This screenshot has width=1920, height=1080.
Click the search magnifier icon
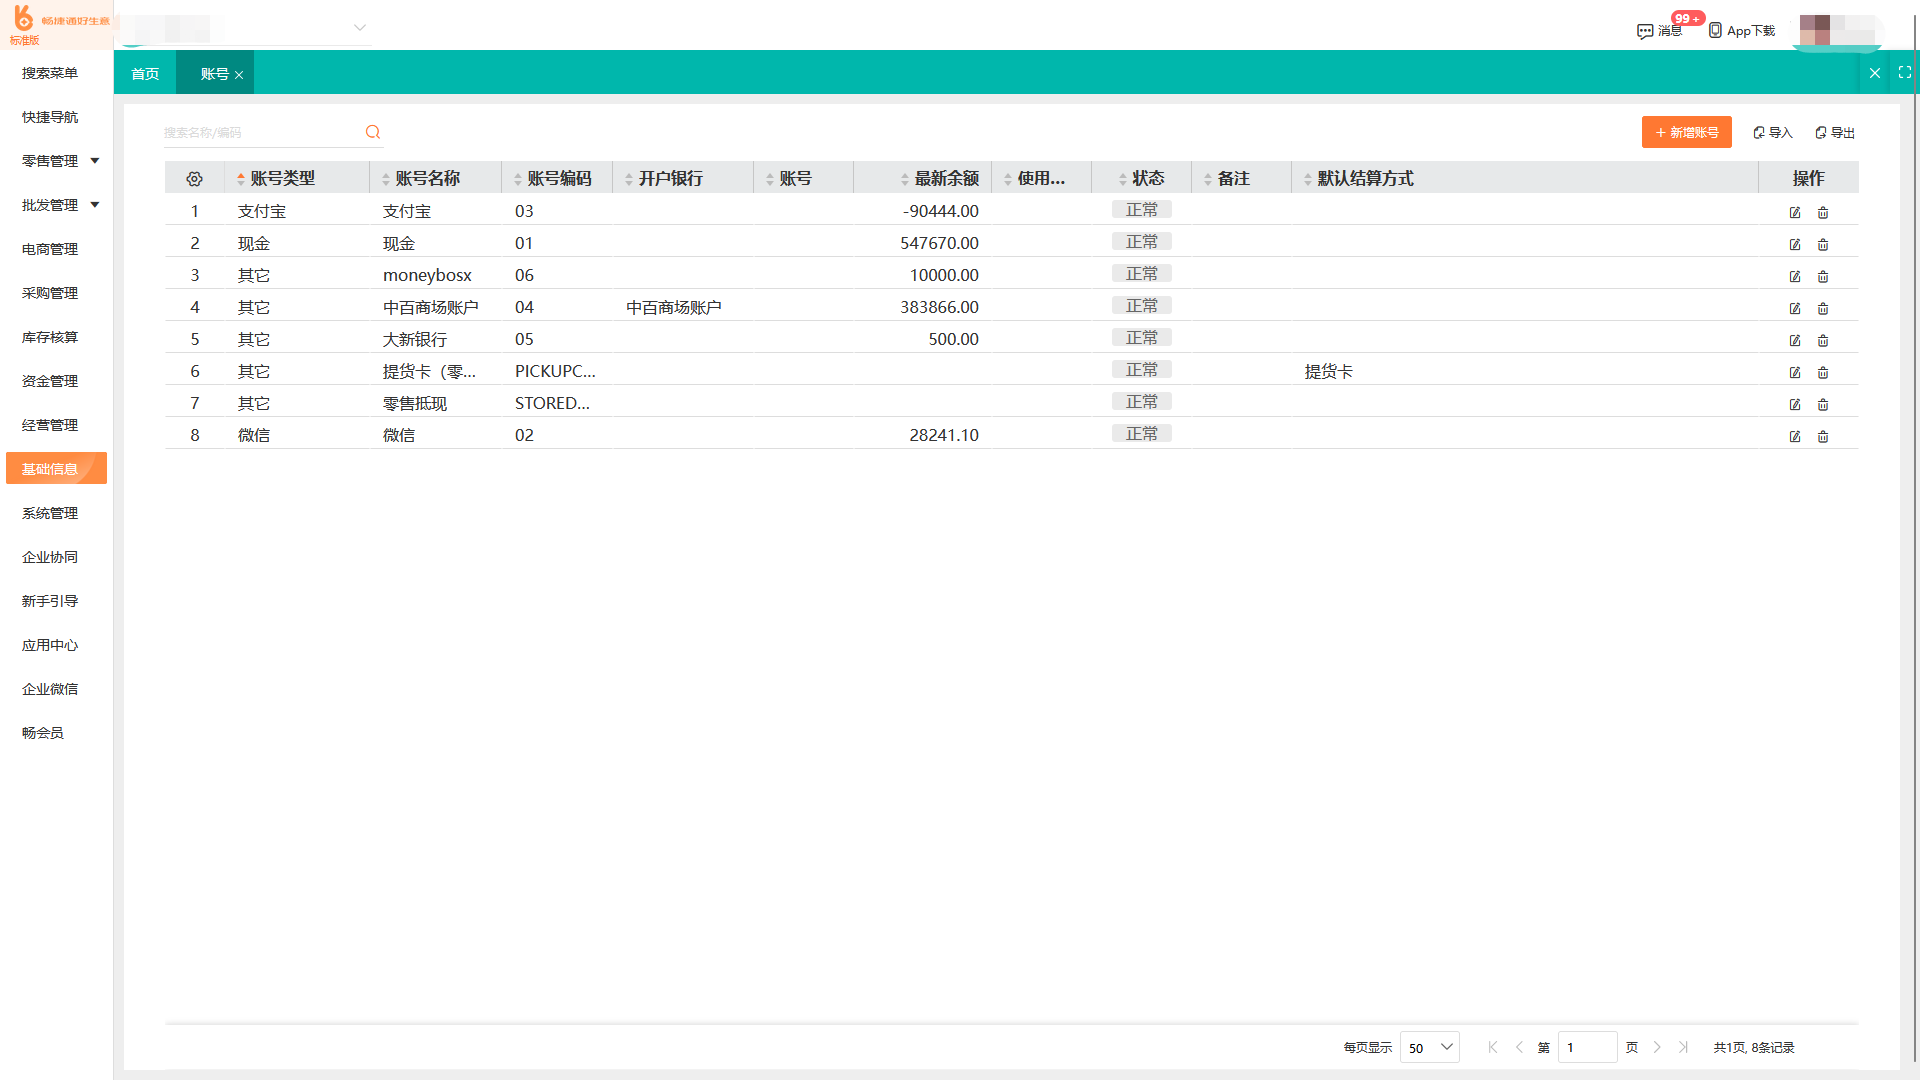pyautogui.click(x=373, y=131)
